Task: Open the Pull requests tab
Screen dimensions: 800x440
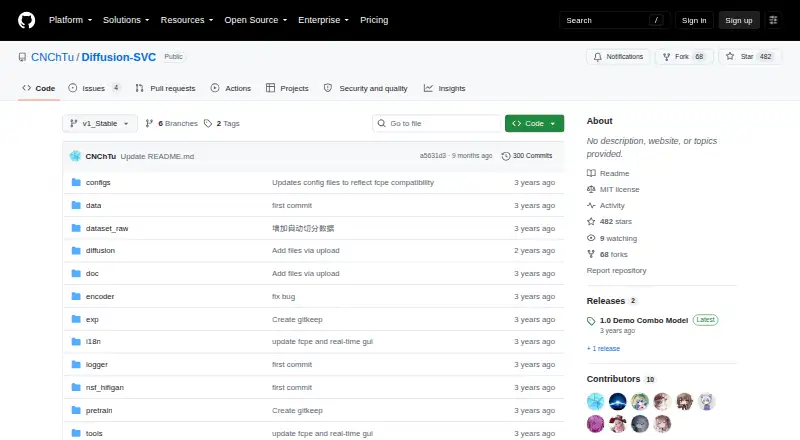Action: (x=165, y=88)
